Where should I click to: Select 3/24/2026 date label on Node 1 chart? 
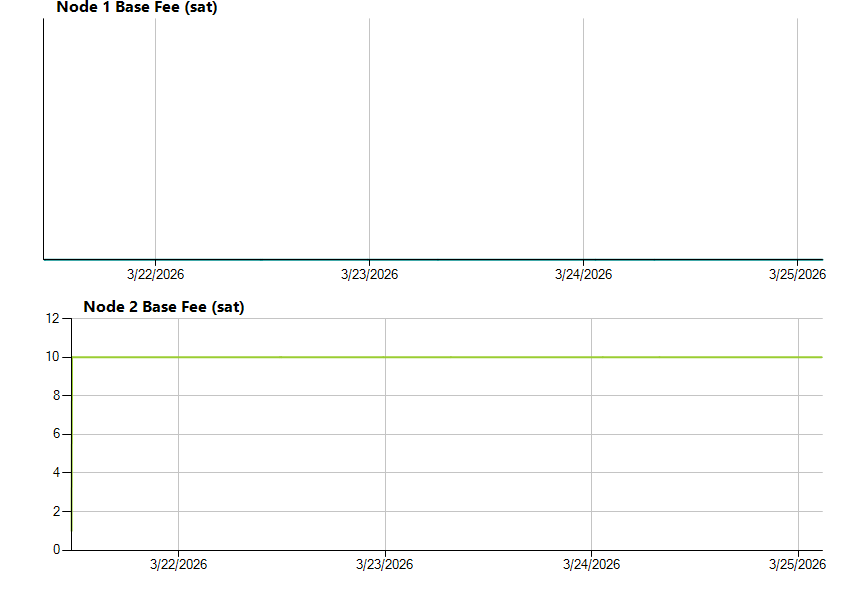[583, 274]
